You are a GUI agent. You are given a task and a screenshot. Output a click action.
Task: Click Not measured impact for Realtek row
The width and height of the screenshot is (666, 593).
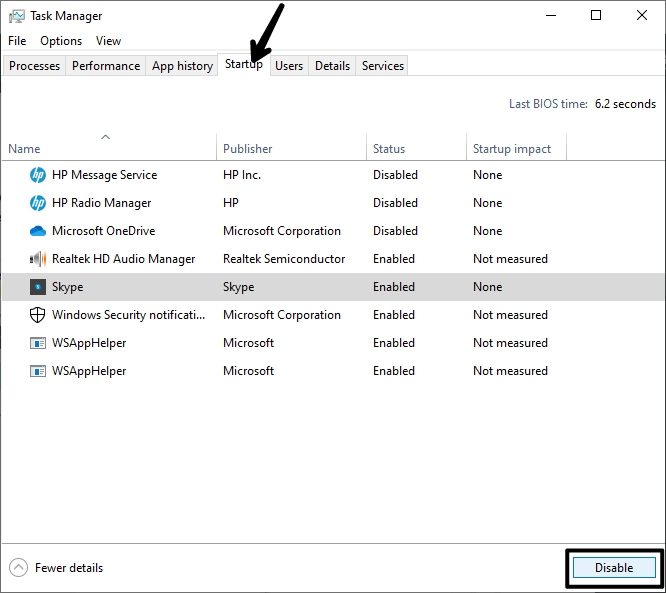[x=511, y=259]
